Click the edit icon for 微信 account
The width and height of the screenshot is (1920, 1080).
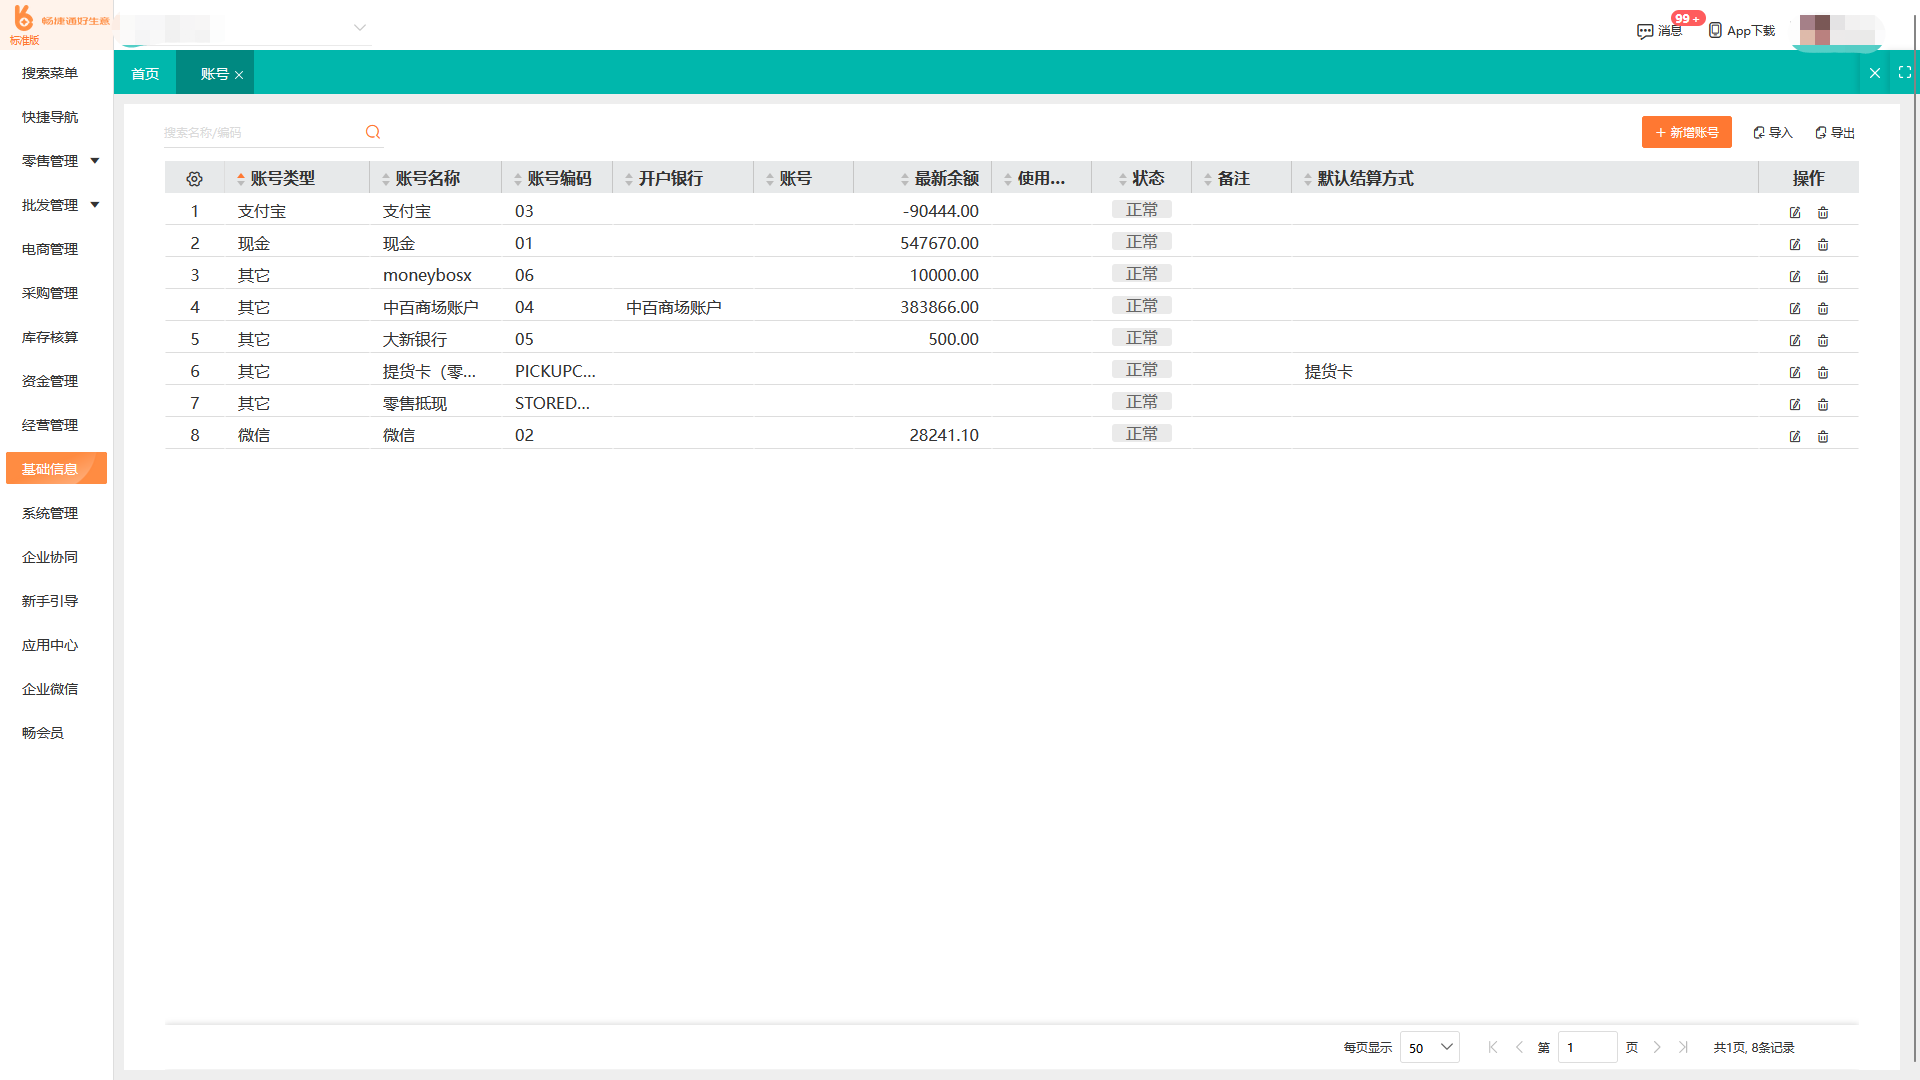[1795, 434]
